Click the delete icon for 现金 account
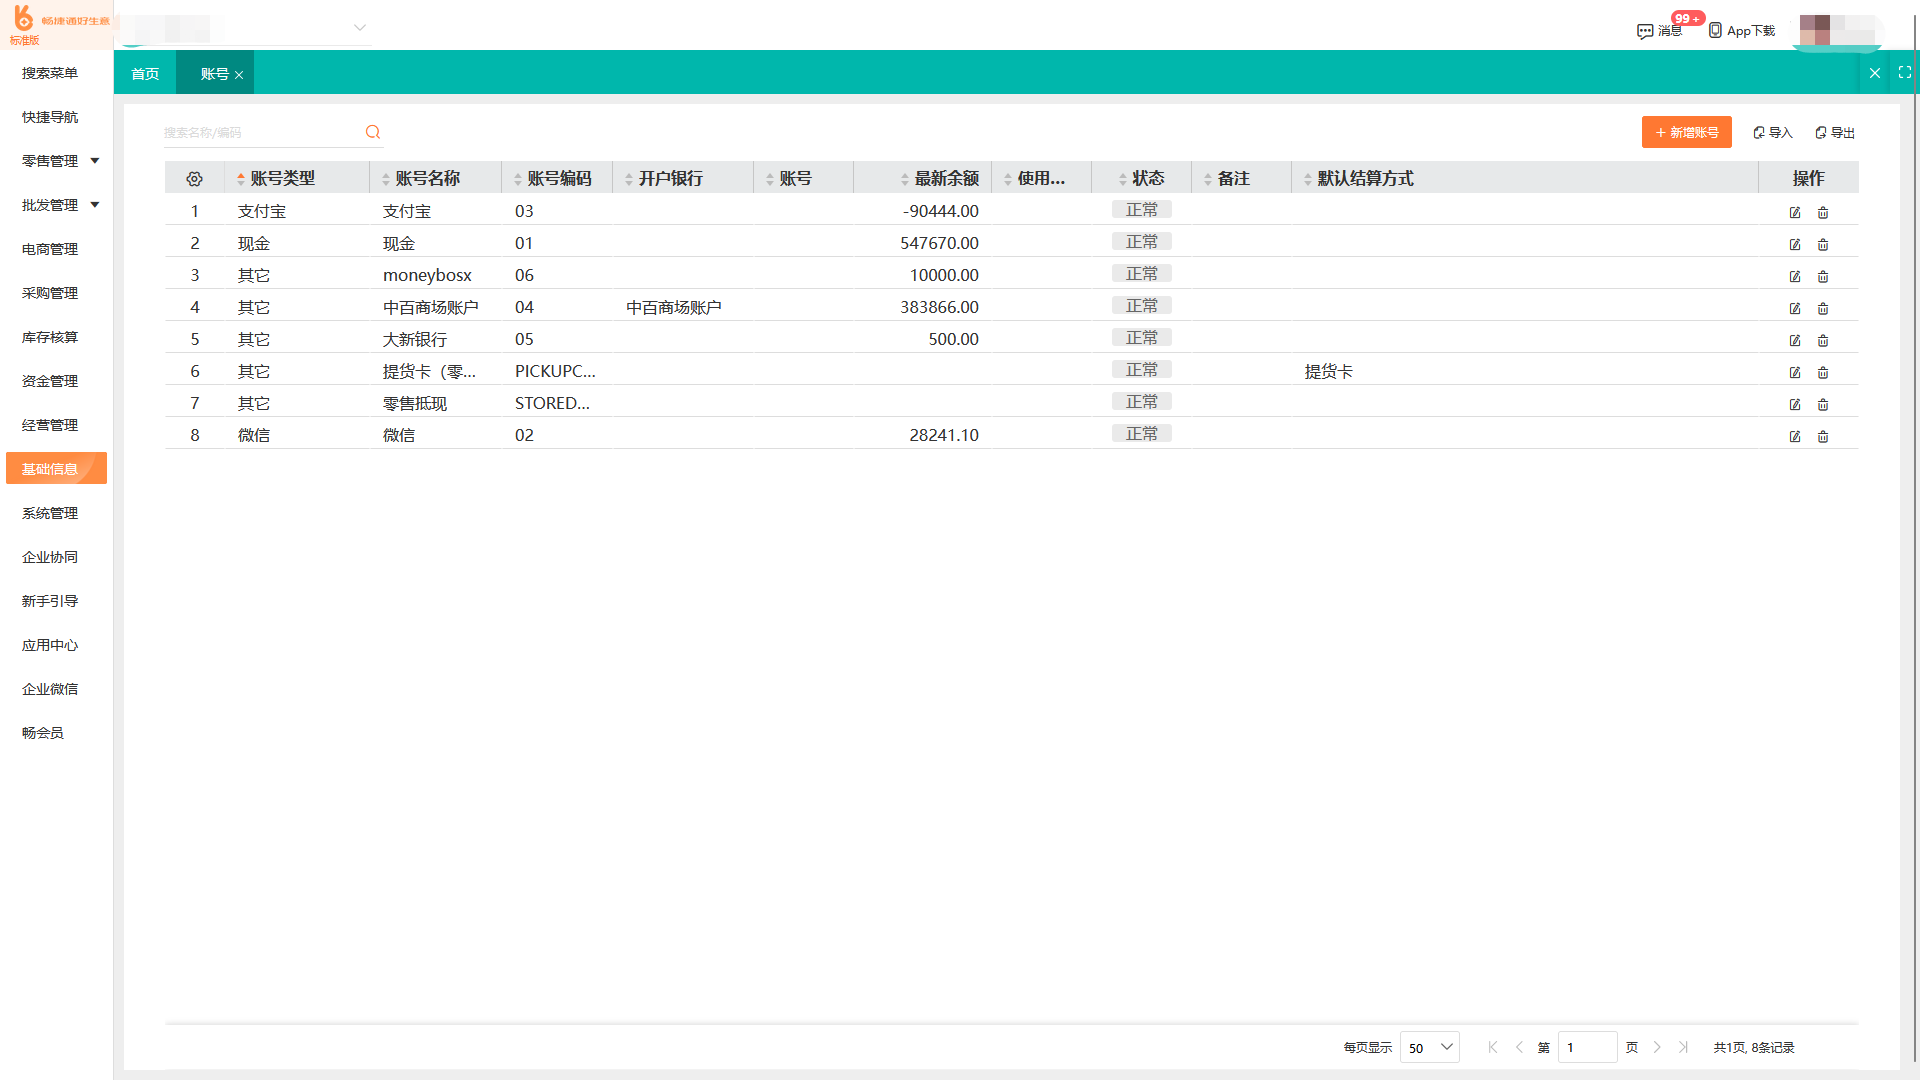The height and width of the screenshot is (1080, 1920). 1824,243
